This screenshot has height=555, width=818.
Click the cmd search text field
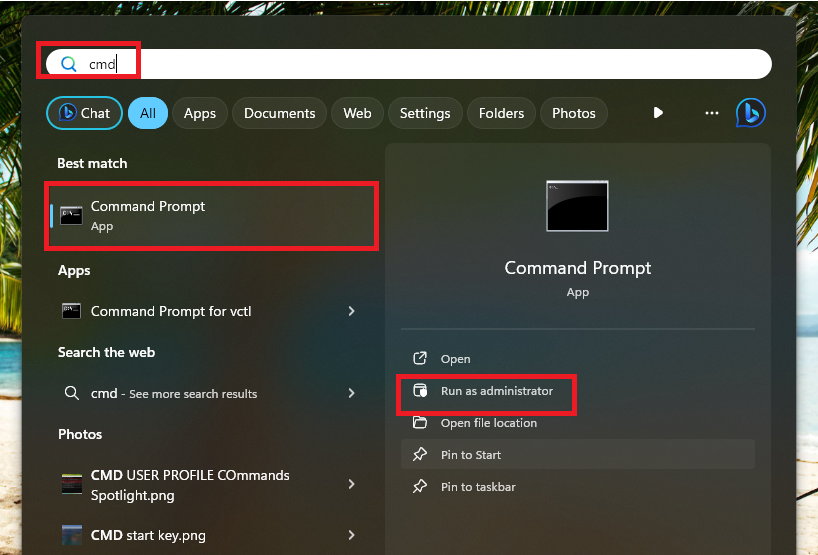coord(408,64)
